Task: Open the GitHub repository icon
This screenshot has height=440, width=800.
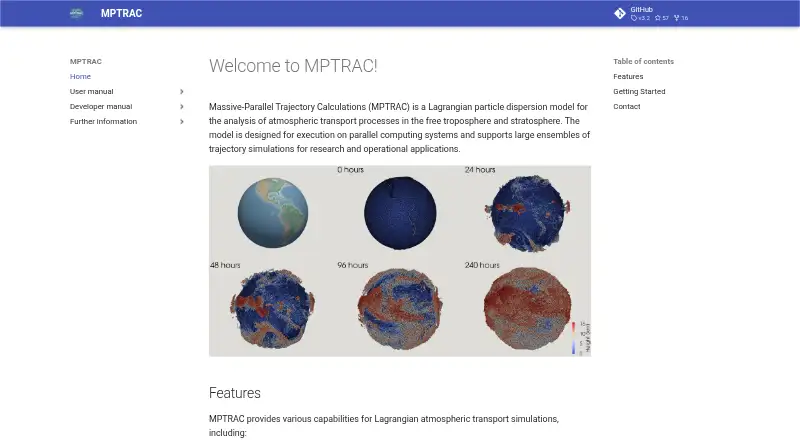Action: [620, 13]
